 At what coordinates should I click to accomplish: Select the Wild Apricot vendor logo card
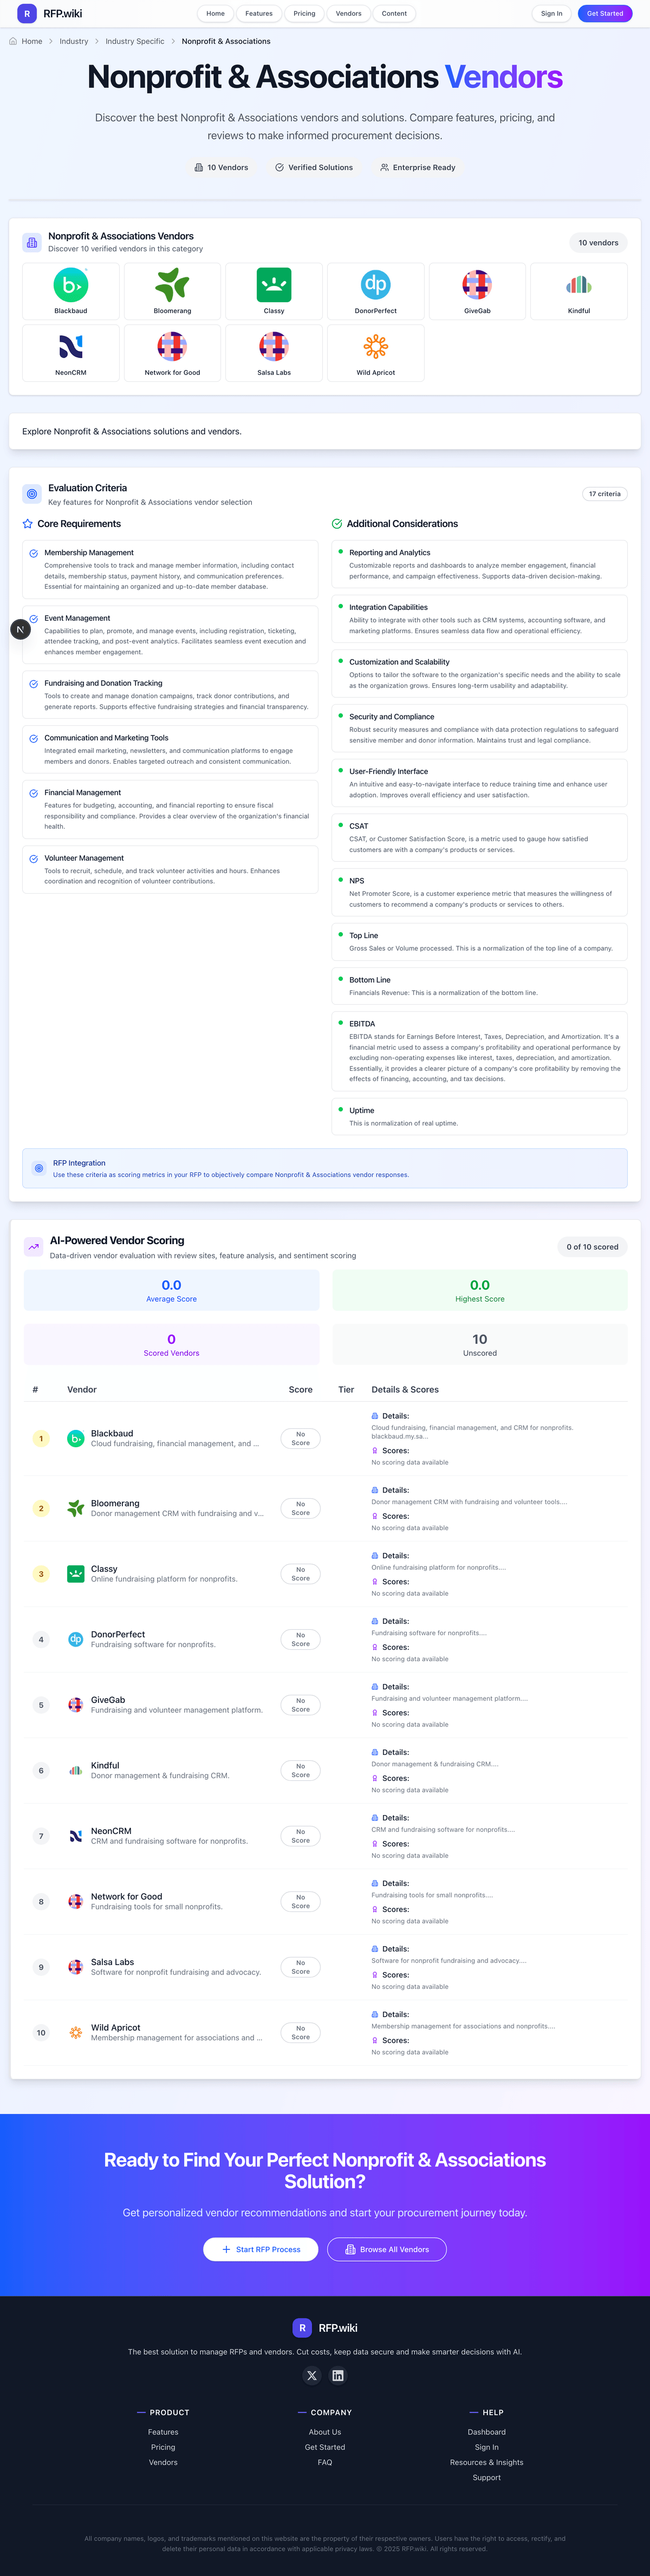(376, 352)
